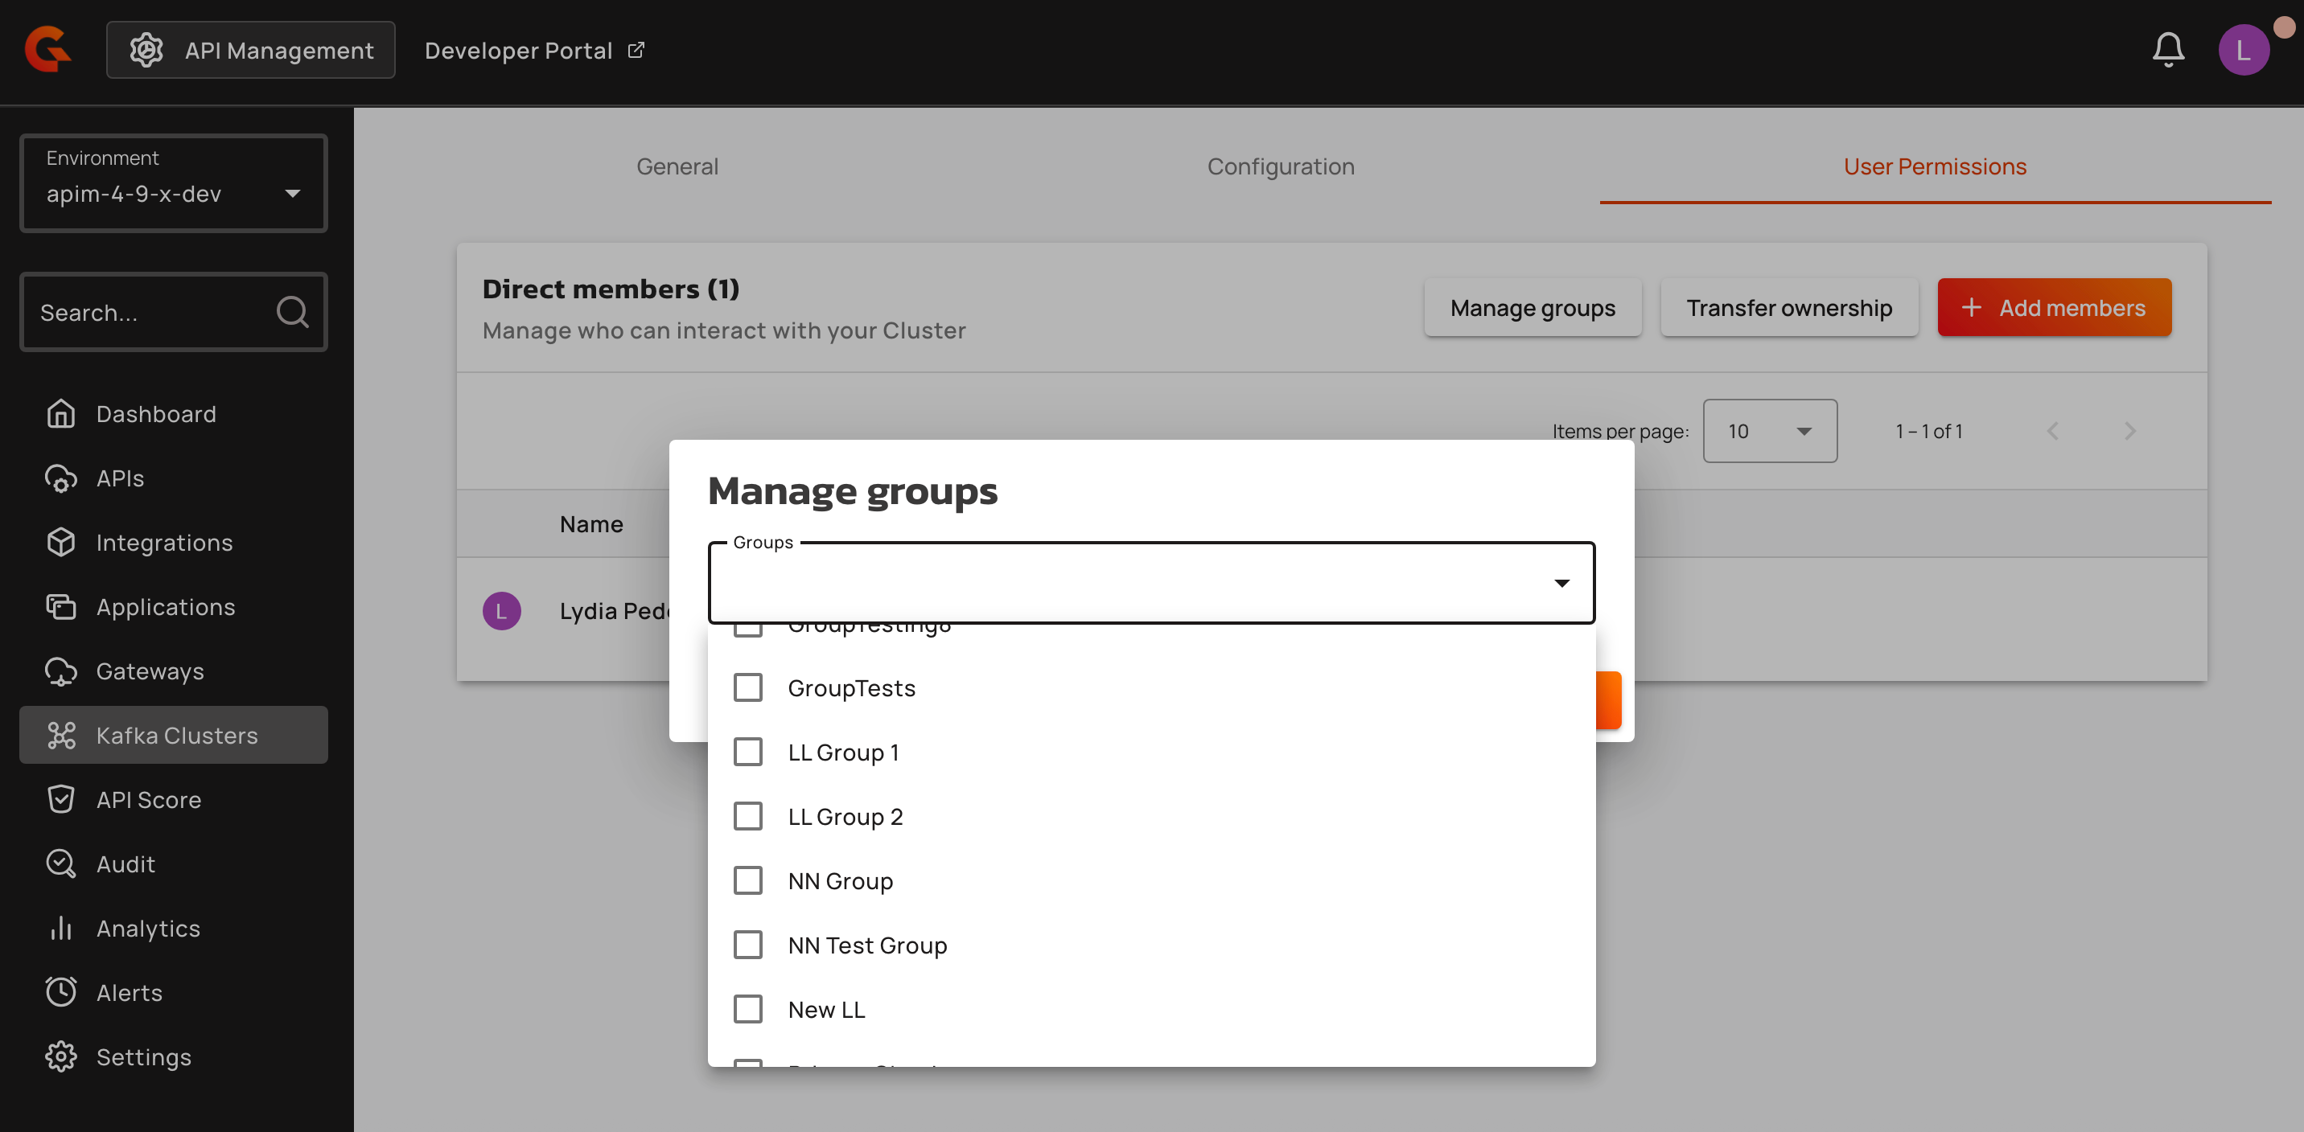The height and width of the screenshot is (1132, 2304).
Task: Click the Add members button
Action: (x=2054, y=307)
